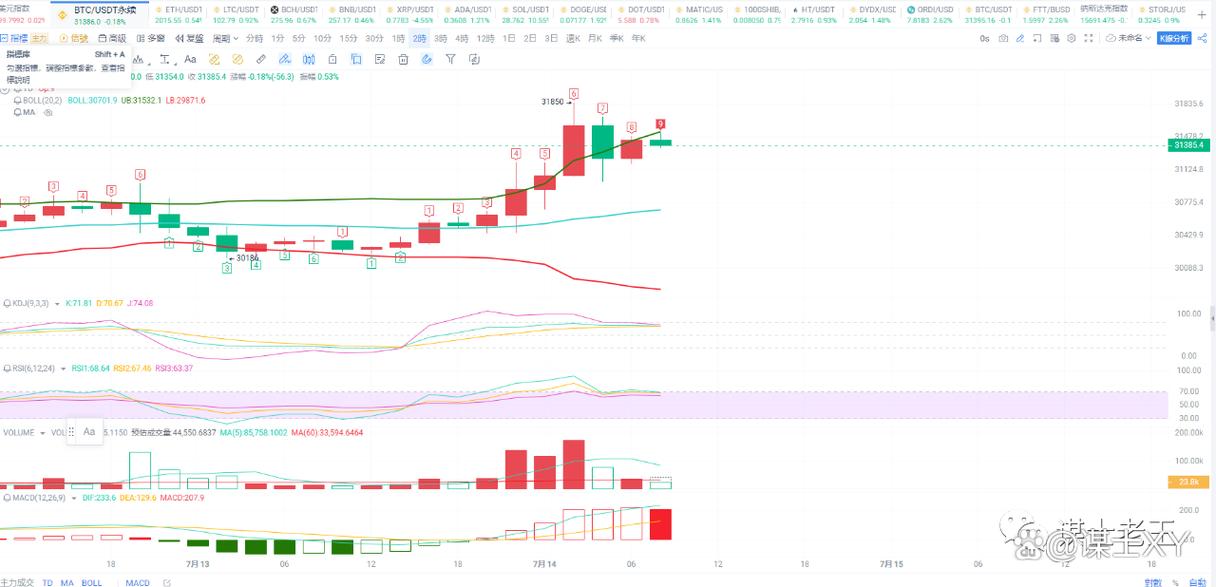Click the trash icon to delete drawings
This screenshot has width=1216, height=587.
click(x=403, y=59)
